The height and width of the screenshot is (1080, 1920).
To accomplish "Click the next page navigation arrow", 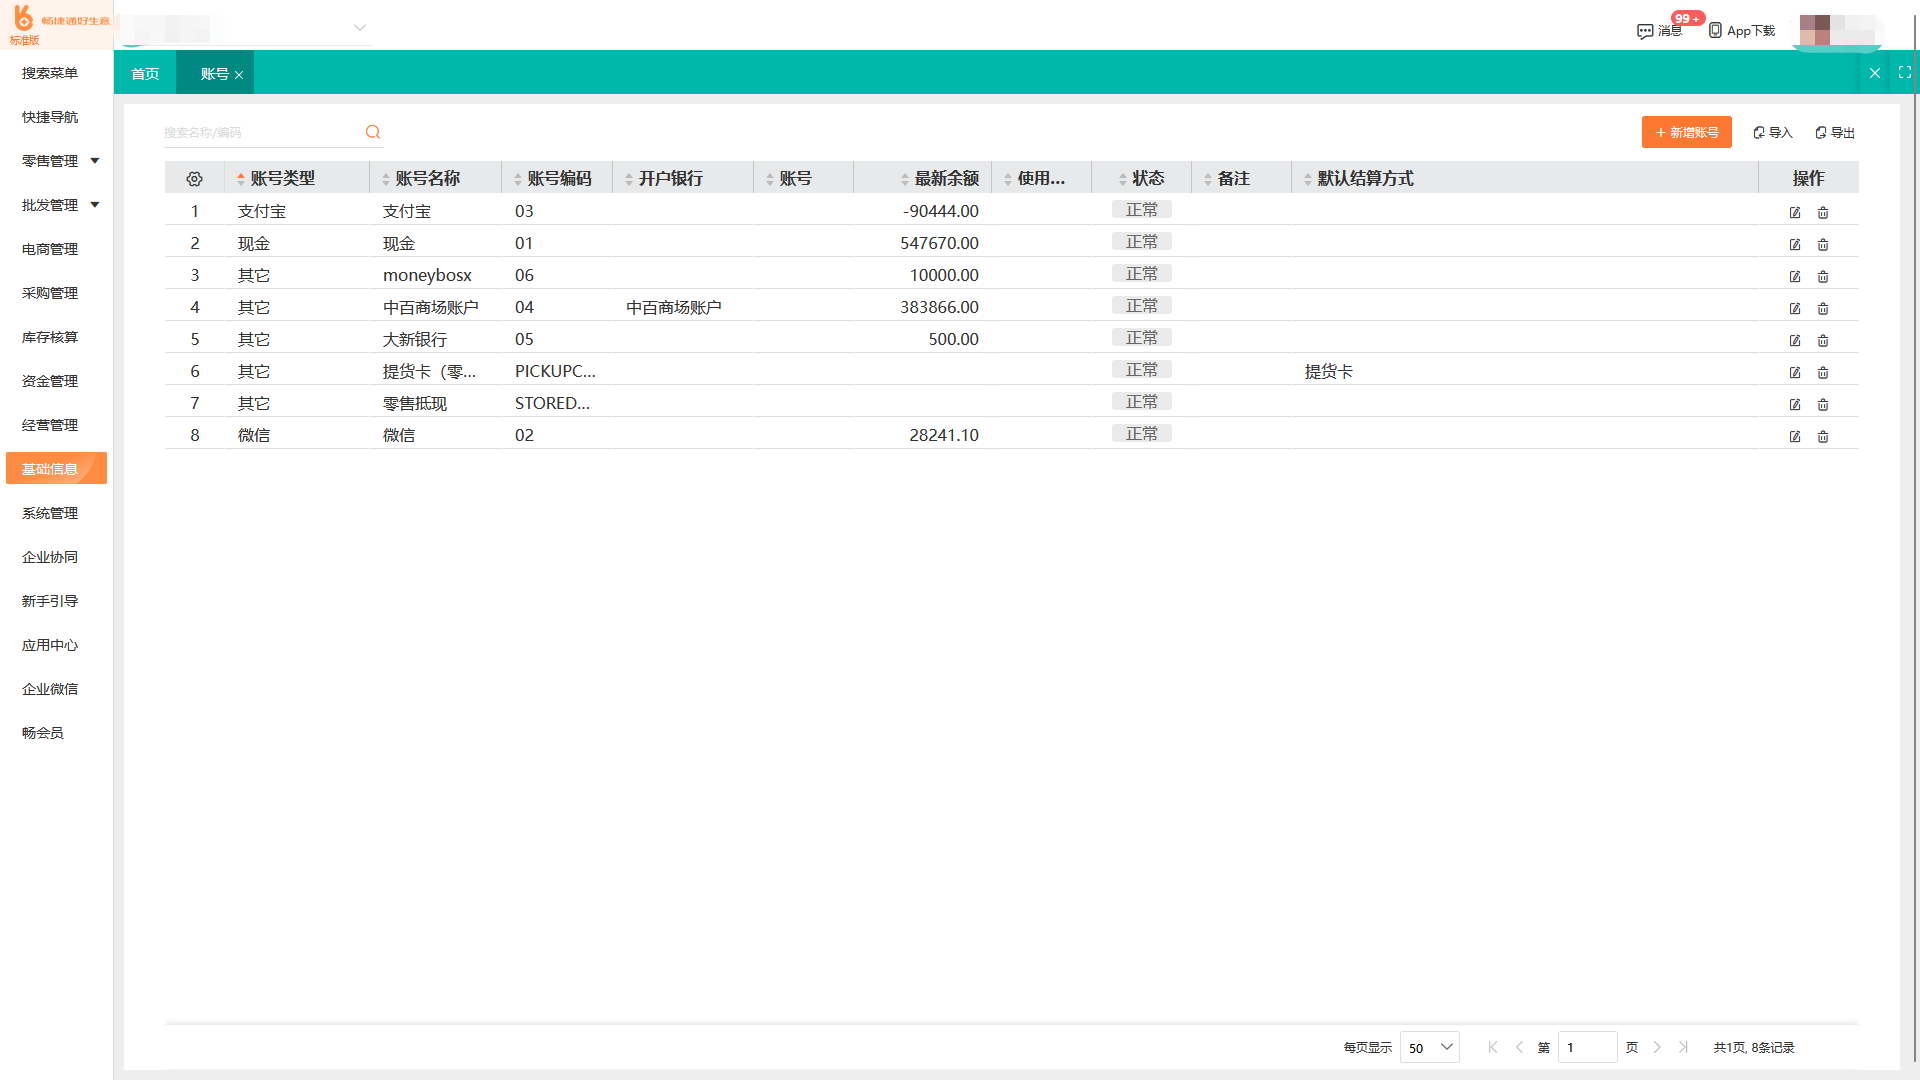I will point(1656,1047).
